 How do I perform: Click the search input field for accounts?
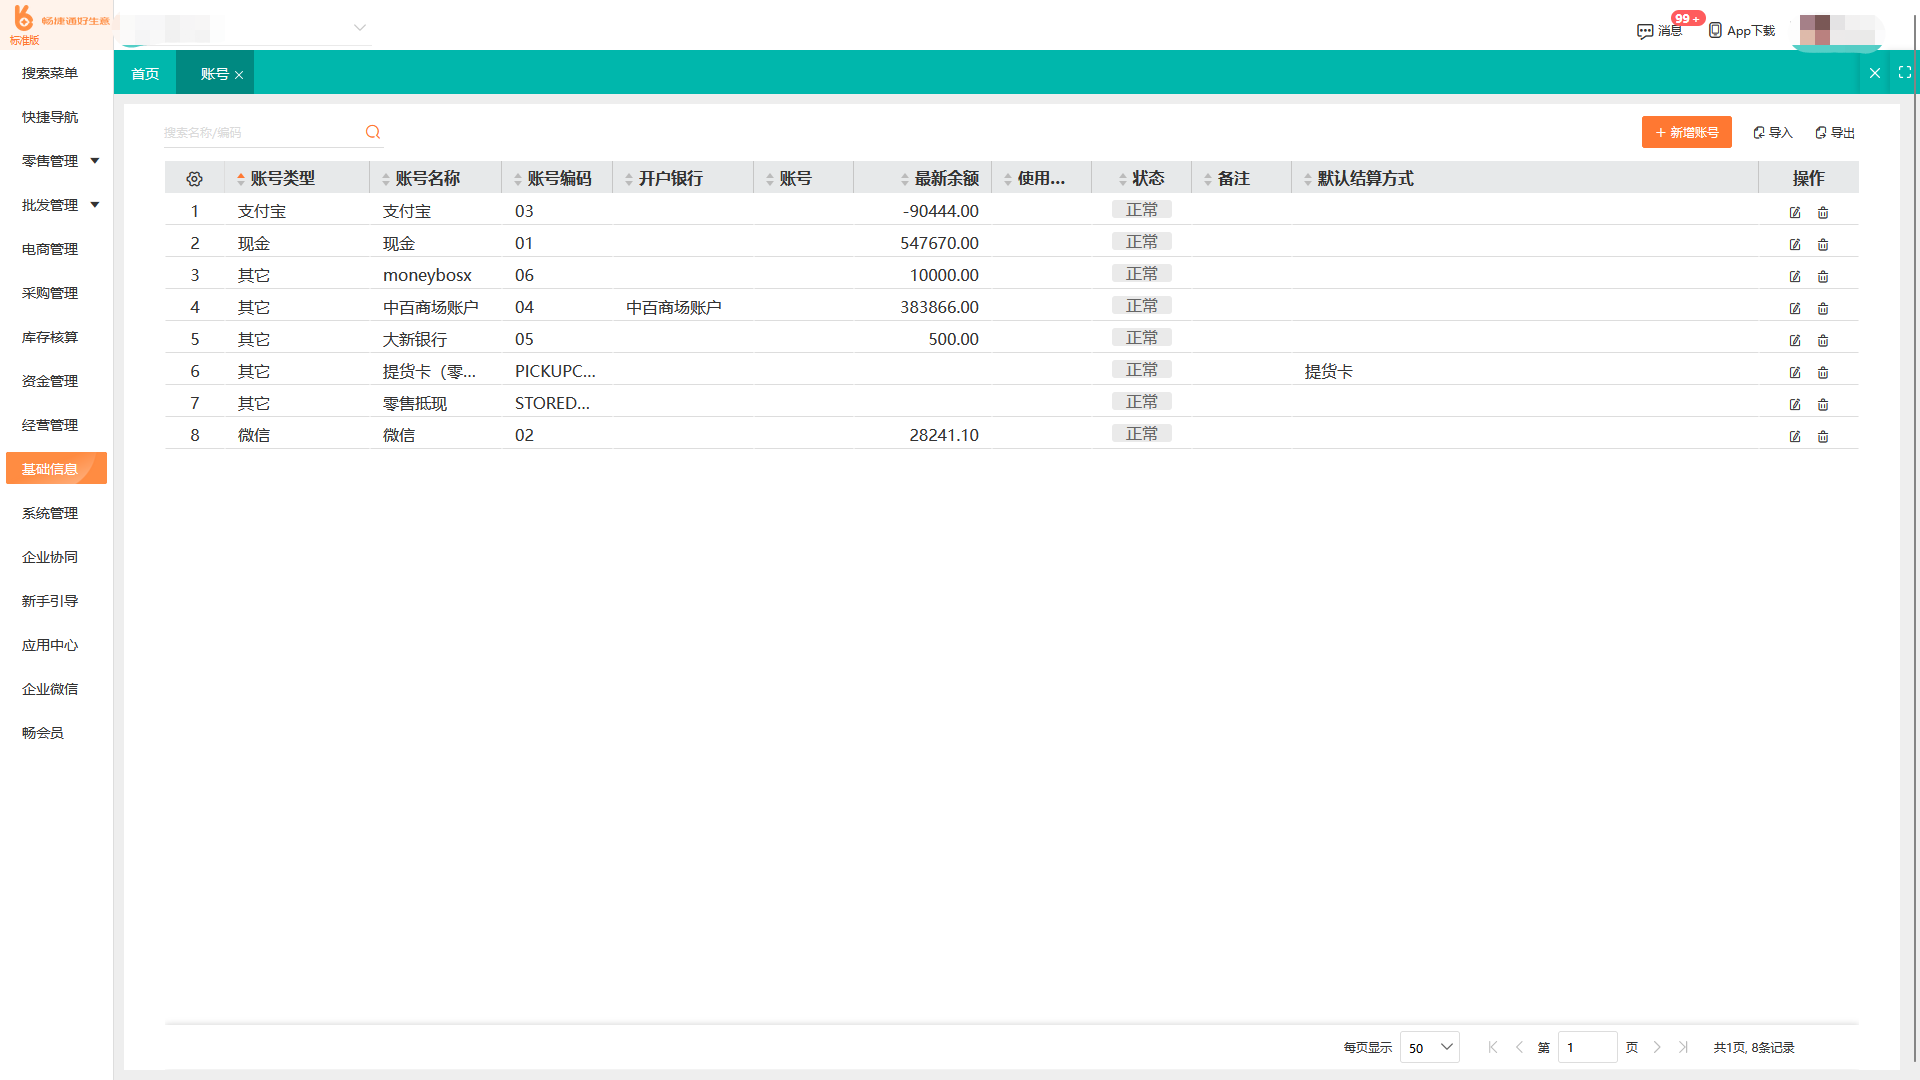258,131
